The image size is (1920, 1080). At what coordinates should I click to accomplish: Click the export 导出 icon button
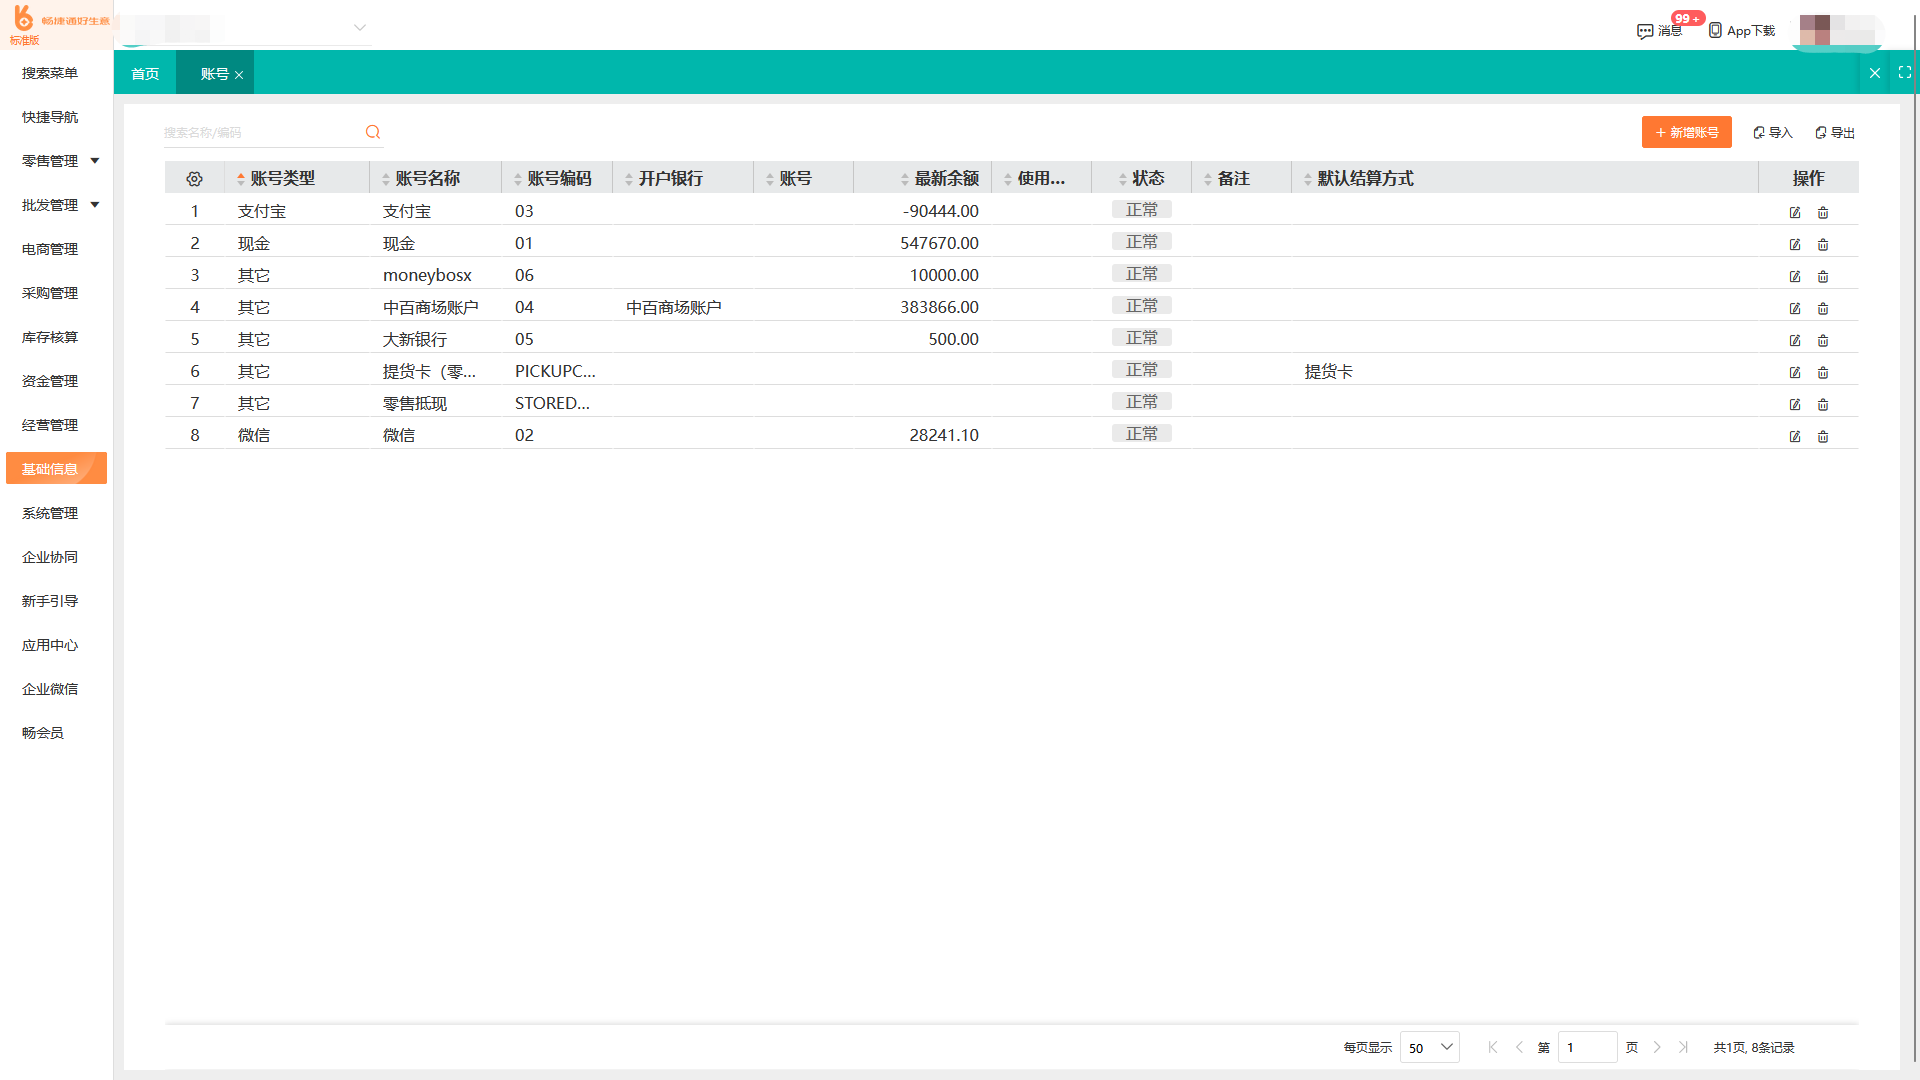(x=1834, y=132)
